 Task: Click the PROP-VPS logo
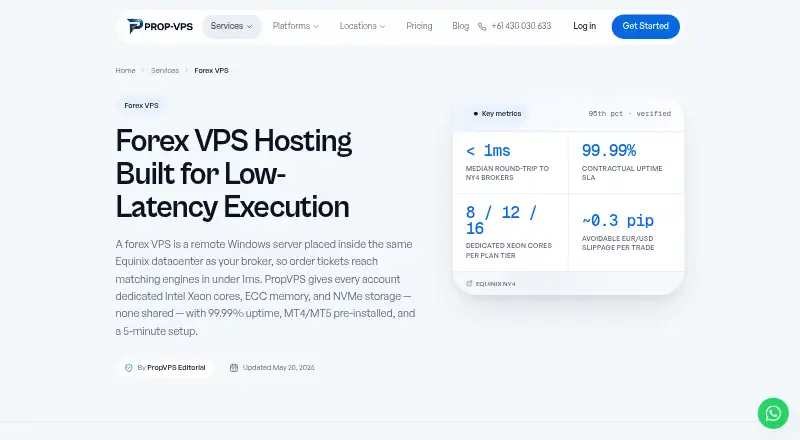(x=160, y=26)
